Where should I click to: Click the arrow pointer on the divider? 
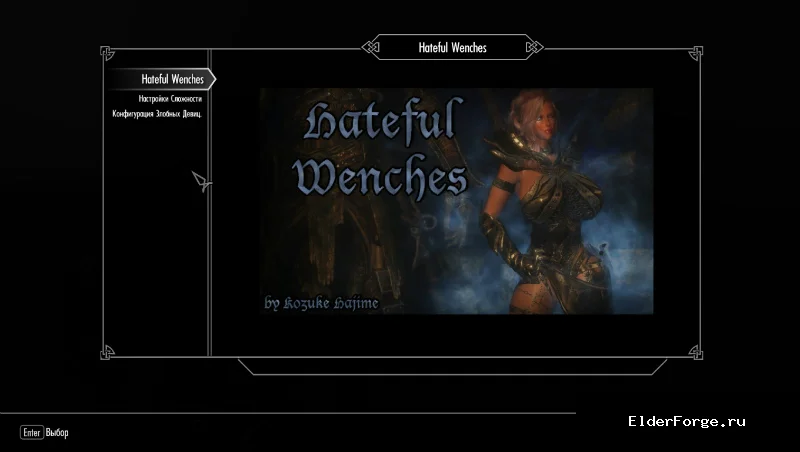[x=201, y=180]
